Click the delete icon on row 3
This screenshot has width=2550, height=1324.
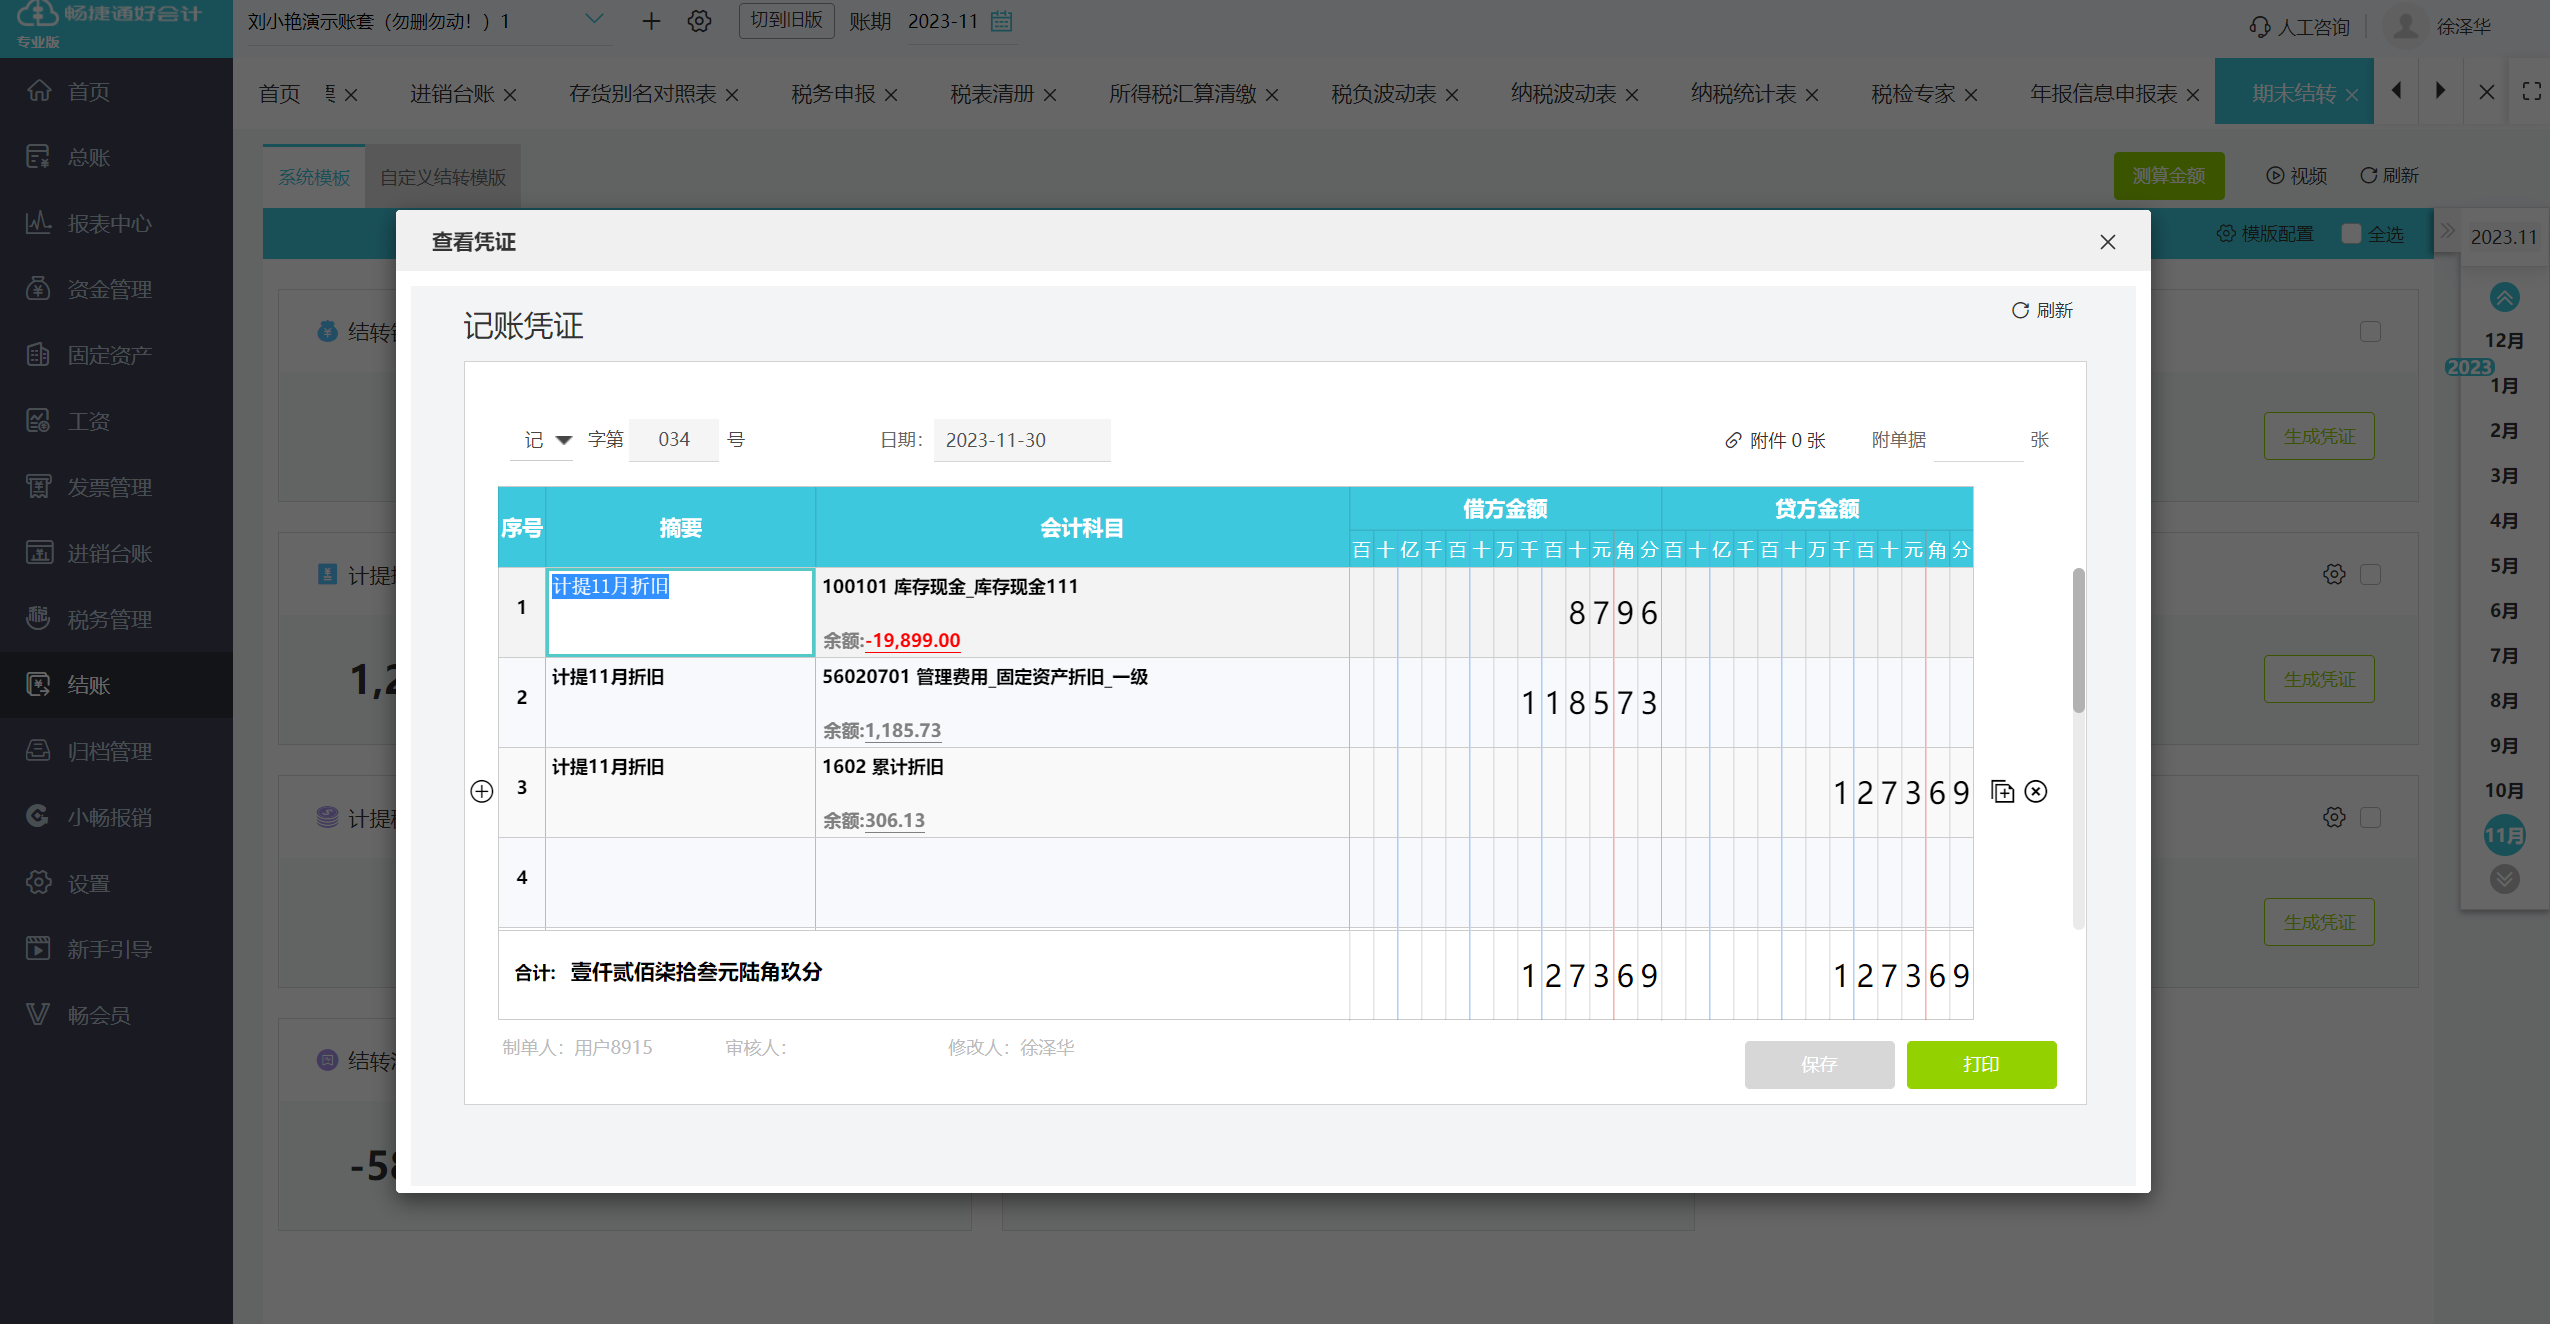[2036, 791]
